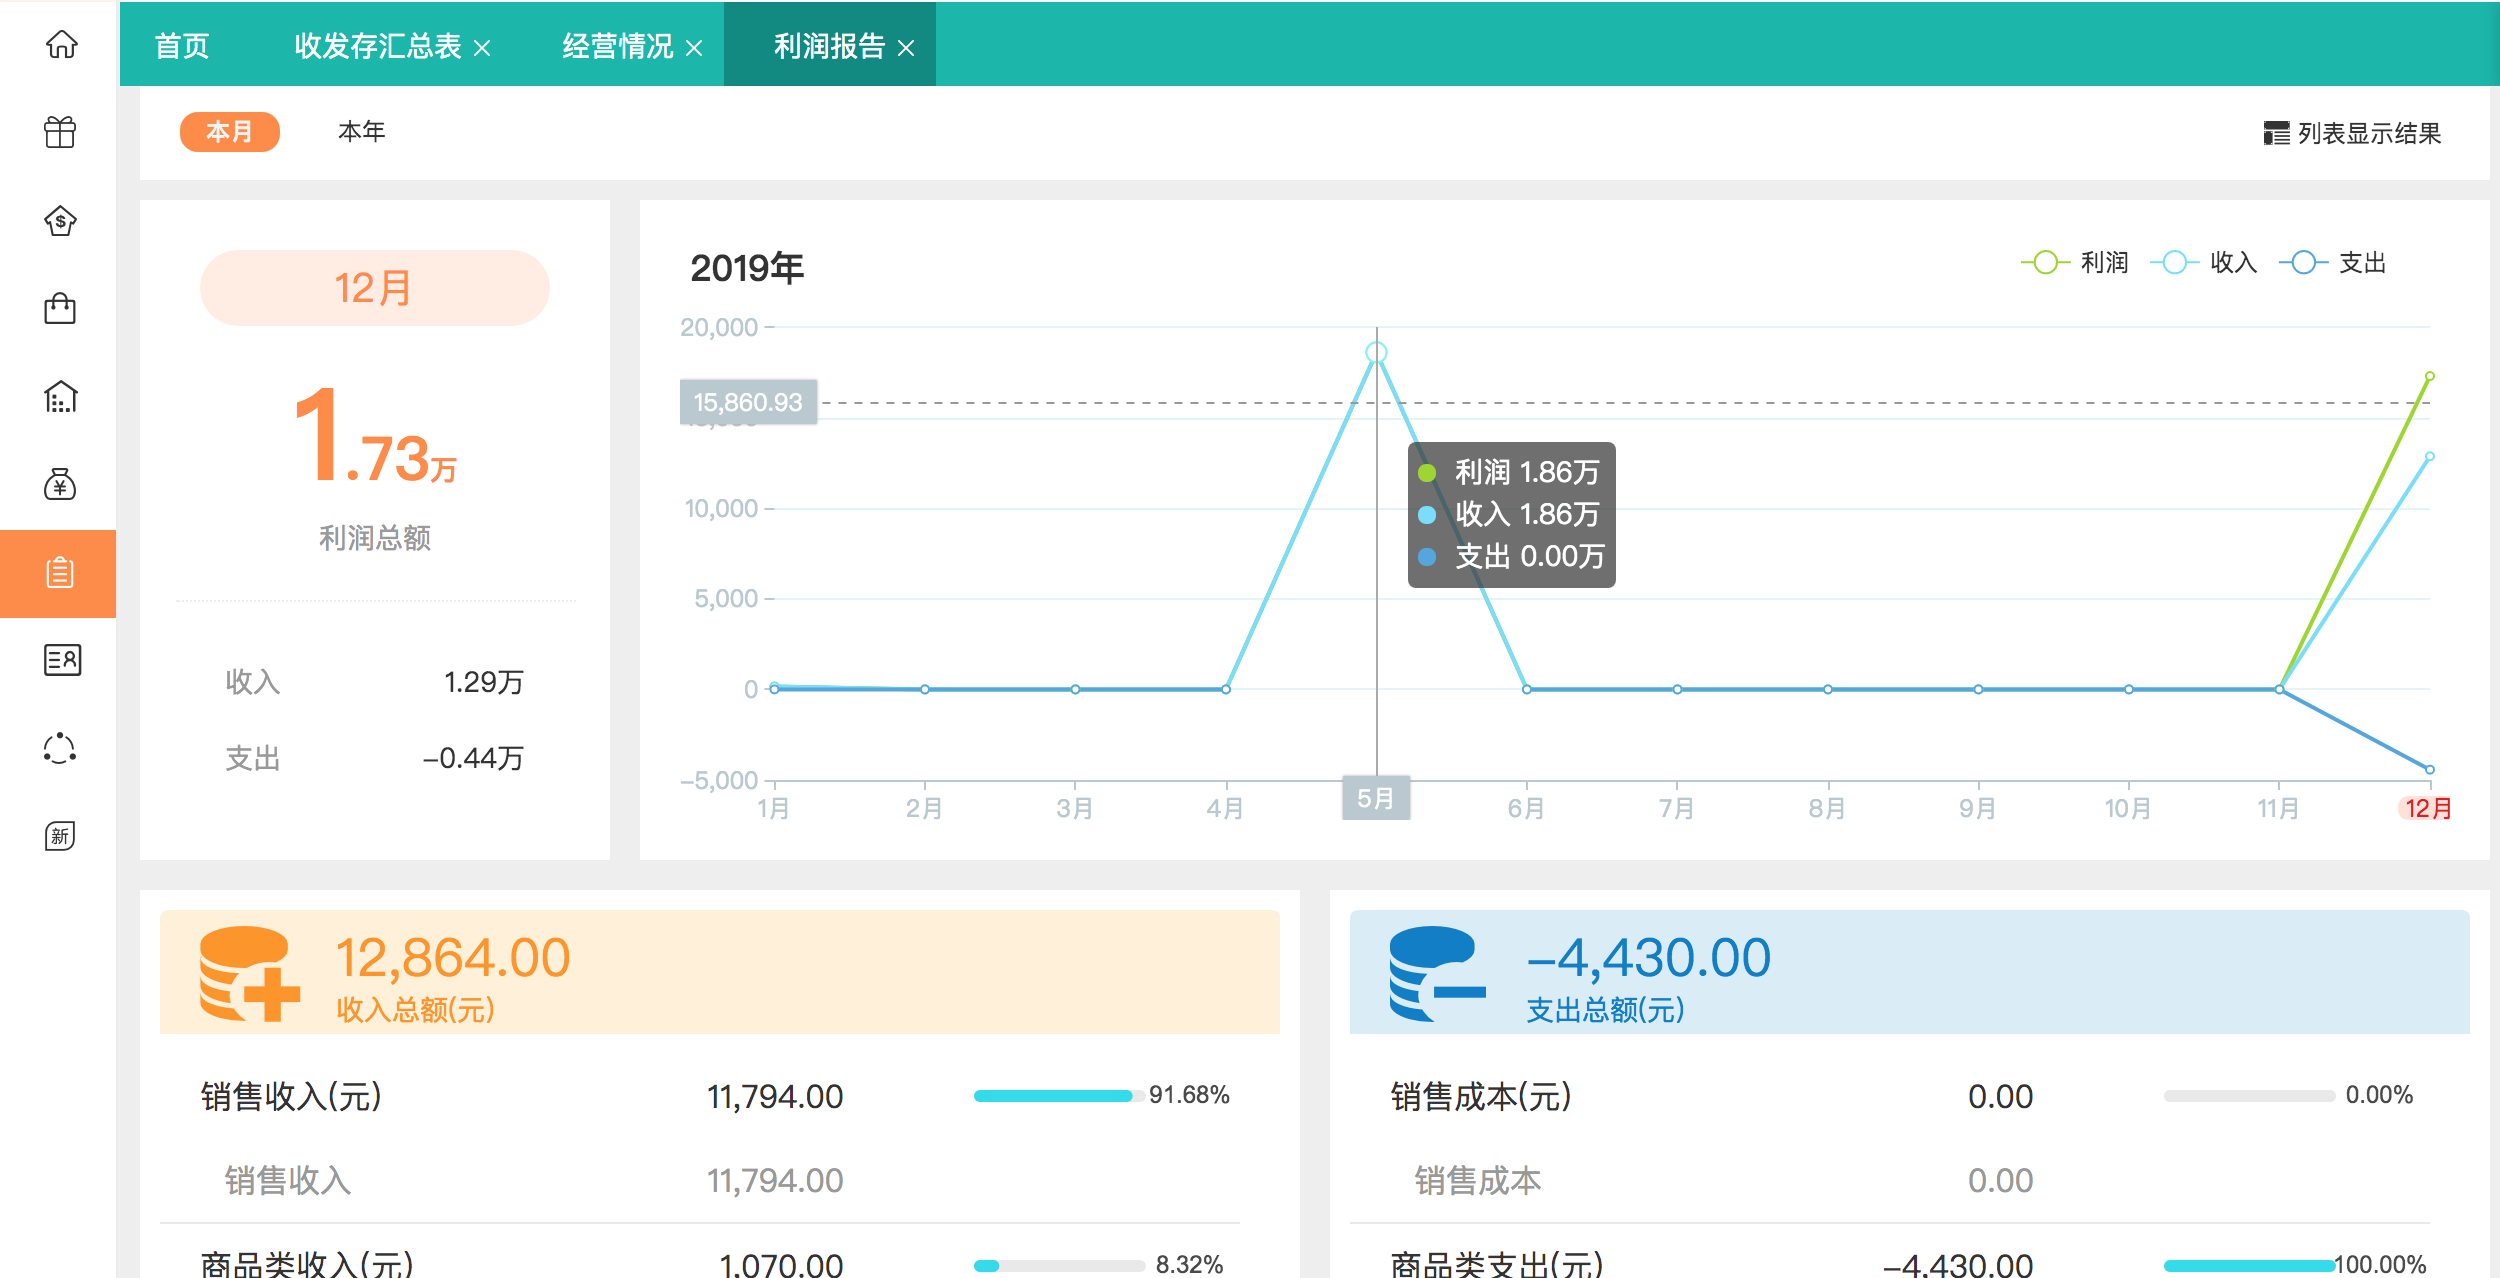Image resolution: width=2500 pixels, height=1278 pixels.
Task: Click the home page icon in sidebar
Action: [x=62, y=44]
